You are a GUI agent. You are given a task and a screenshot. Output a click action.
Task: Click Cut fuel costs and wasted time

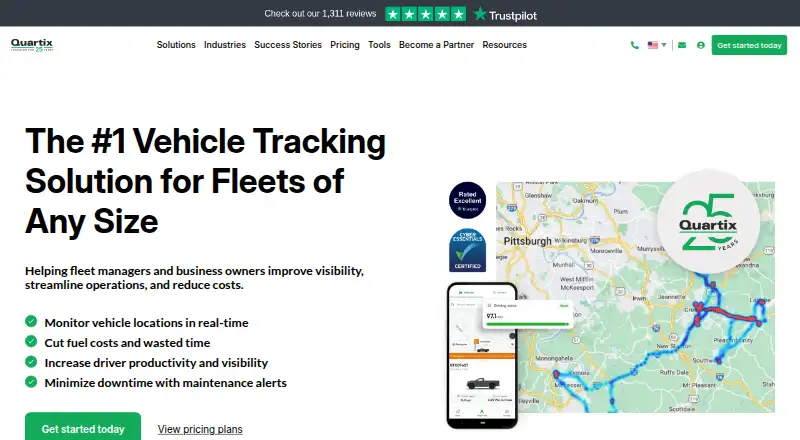click(x=127, y=343)
